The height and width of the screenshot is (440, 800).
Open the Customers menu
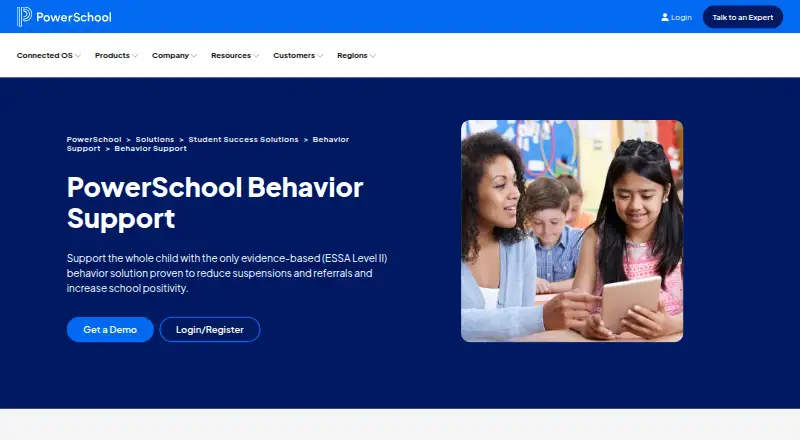click(x=294, y=55)
